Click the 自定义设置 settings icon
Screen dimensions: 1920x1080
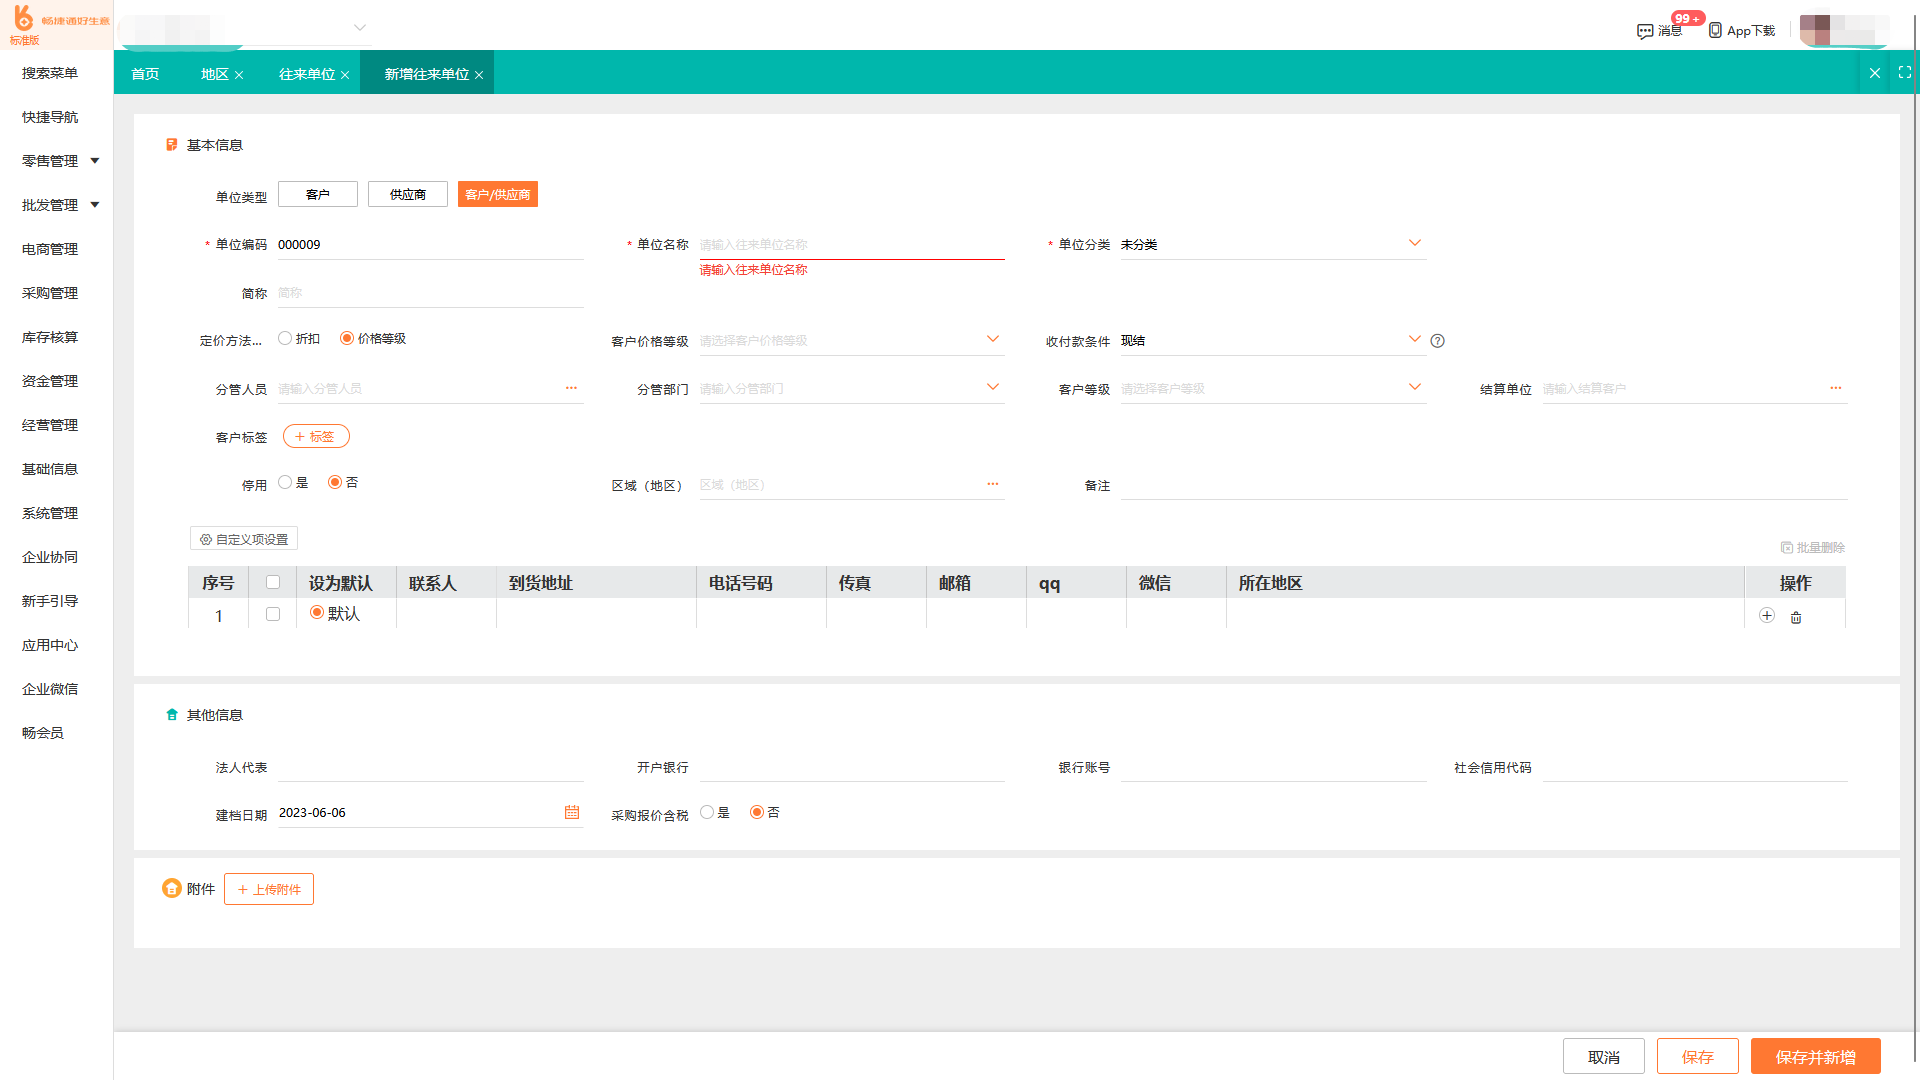[x=204, y=539]
